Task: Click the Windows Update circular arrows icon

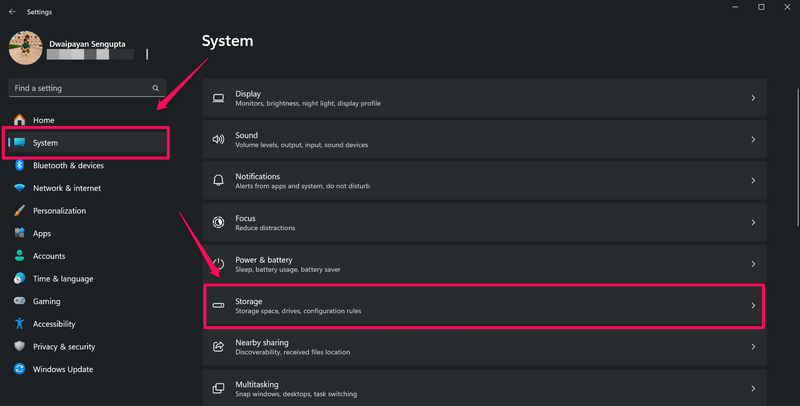Action: (19, 369)
